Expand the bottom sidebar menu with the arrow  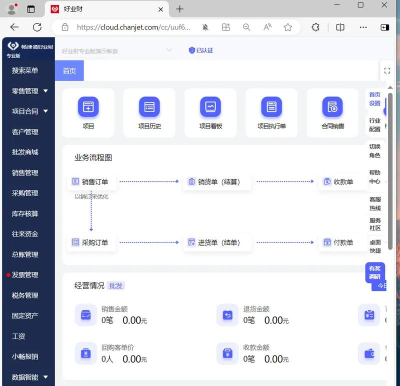tap(30, 377)
